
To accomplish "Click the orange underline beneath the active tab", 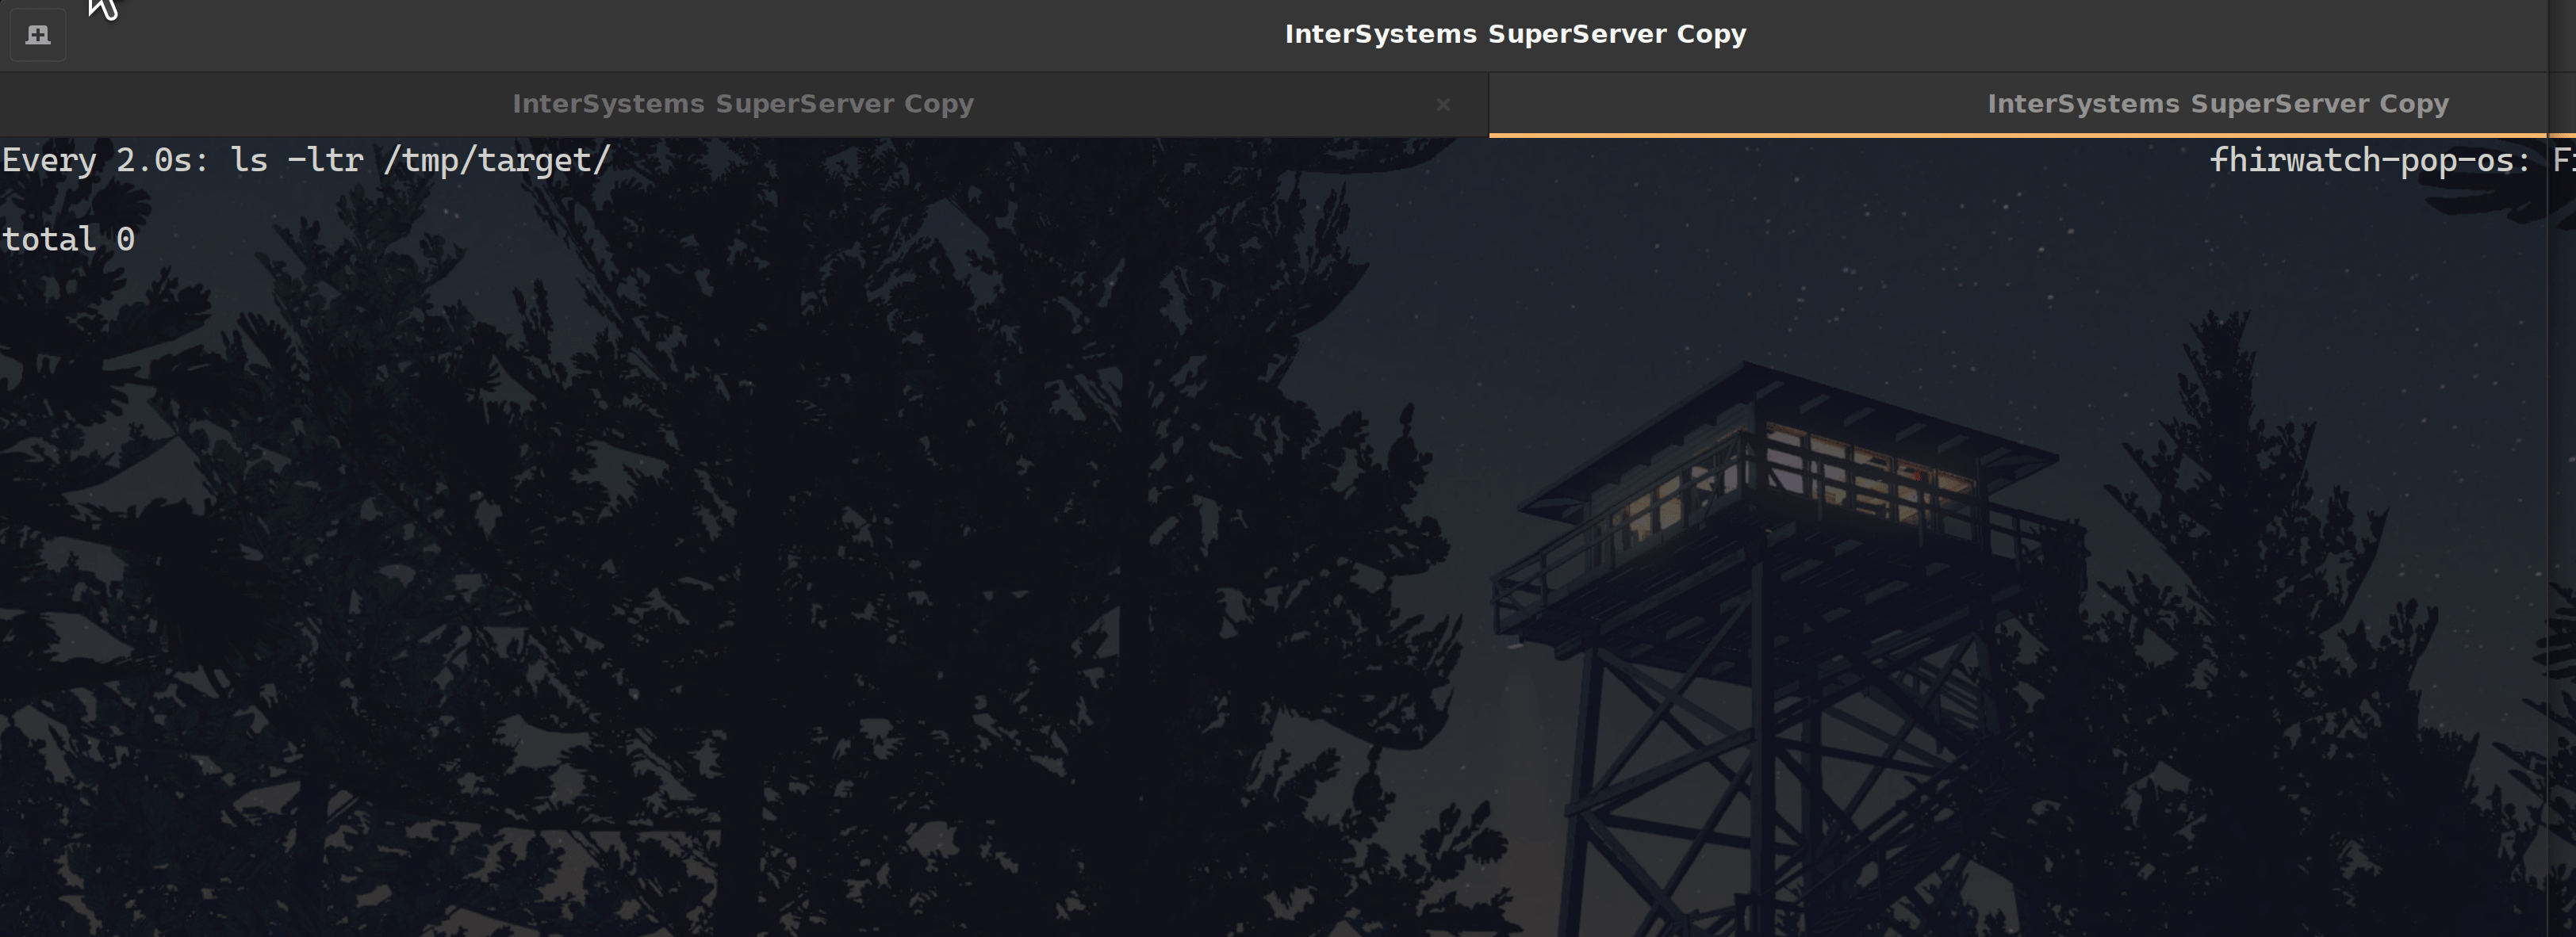I will [2016, 134].
